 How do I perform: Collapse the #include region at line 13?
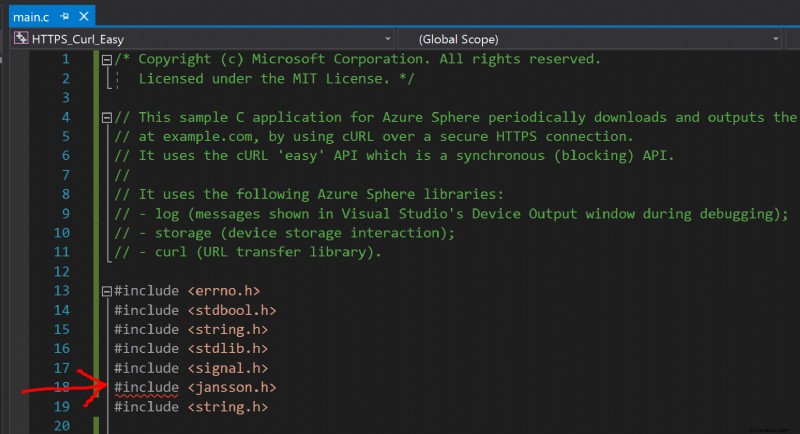pyautogui.click(x=107, y=291)
